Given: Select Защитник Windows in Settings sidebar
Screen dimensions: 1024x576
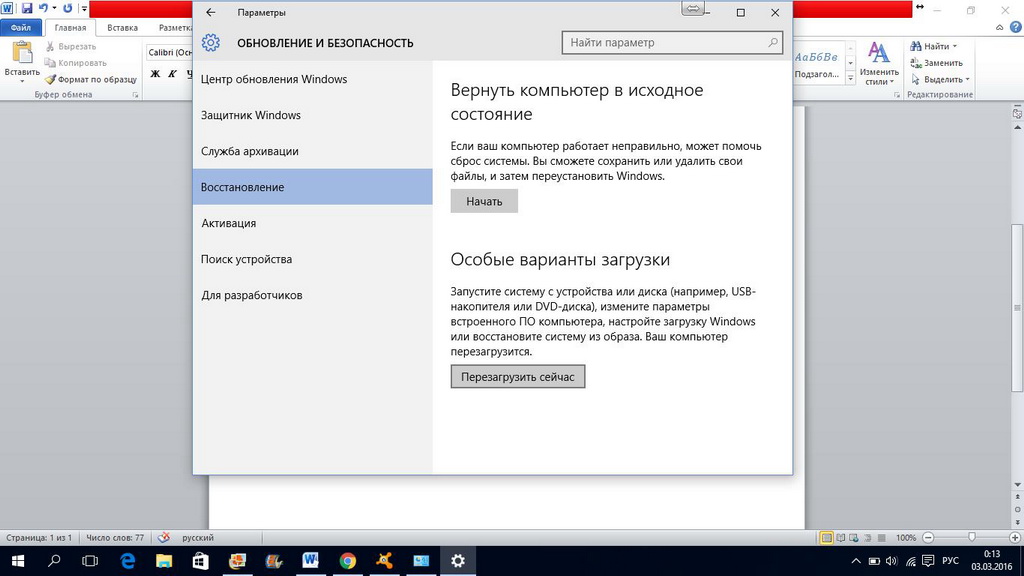Looking at the screenshot, I should pos(312,115).
